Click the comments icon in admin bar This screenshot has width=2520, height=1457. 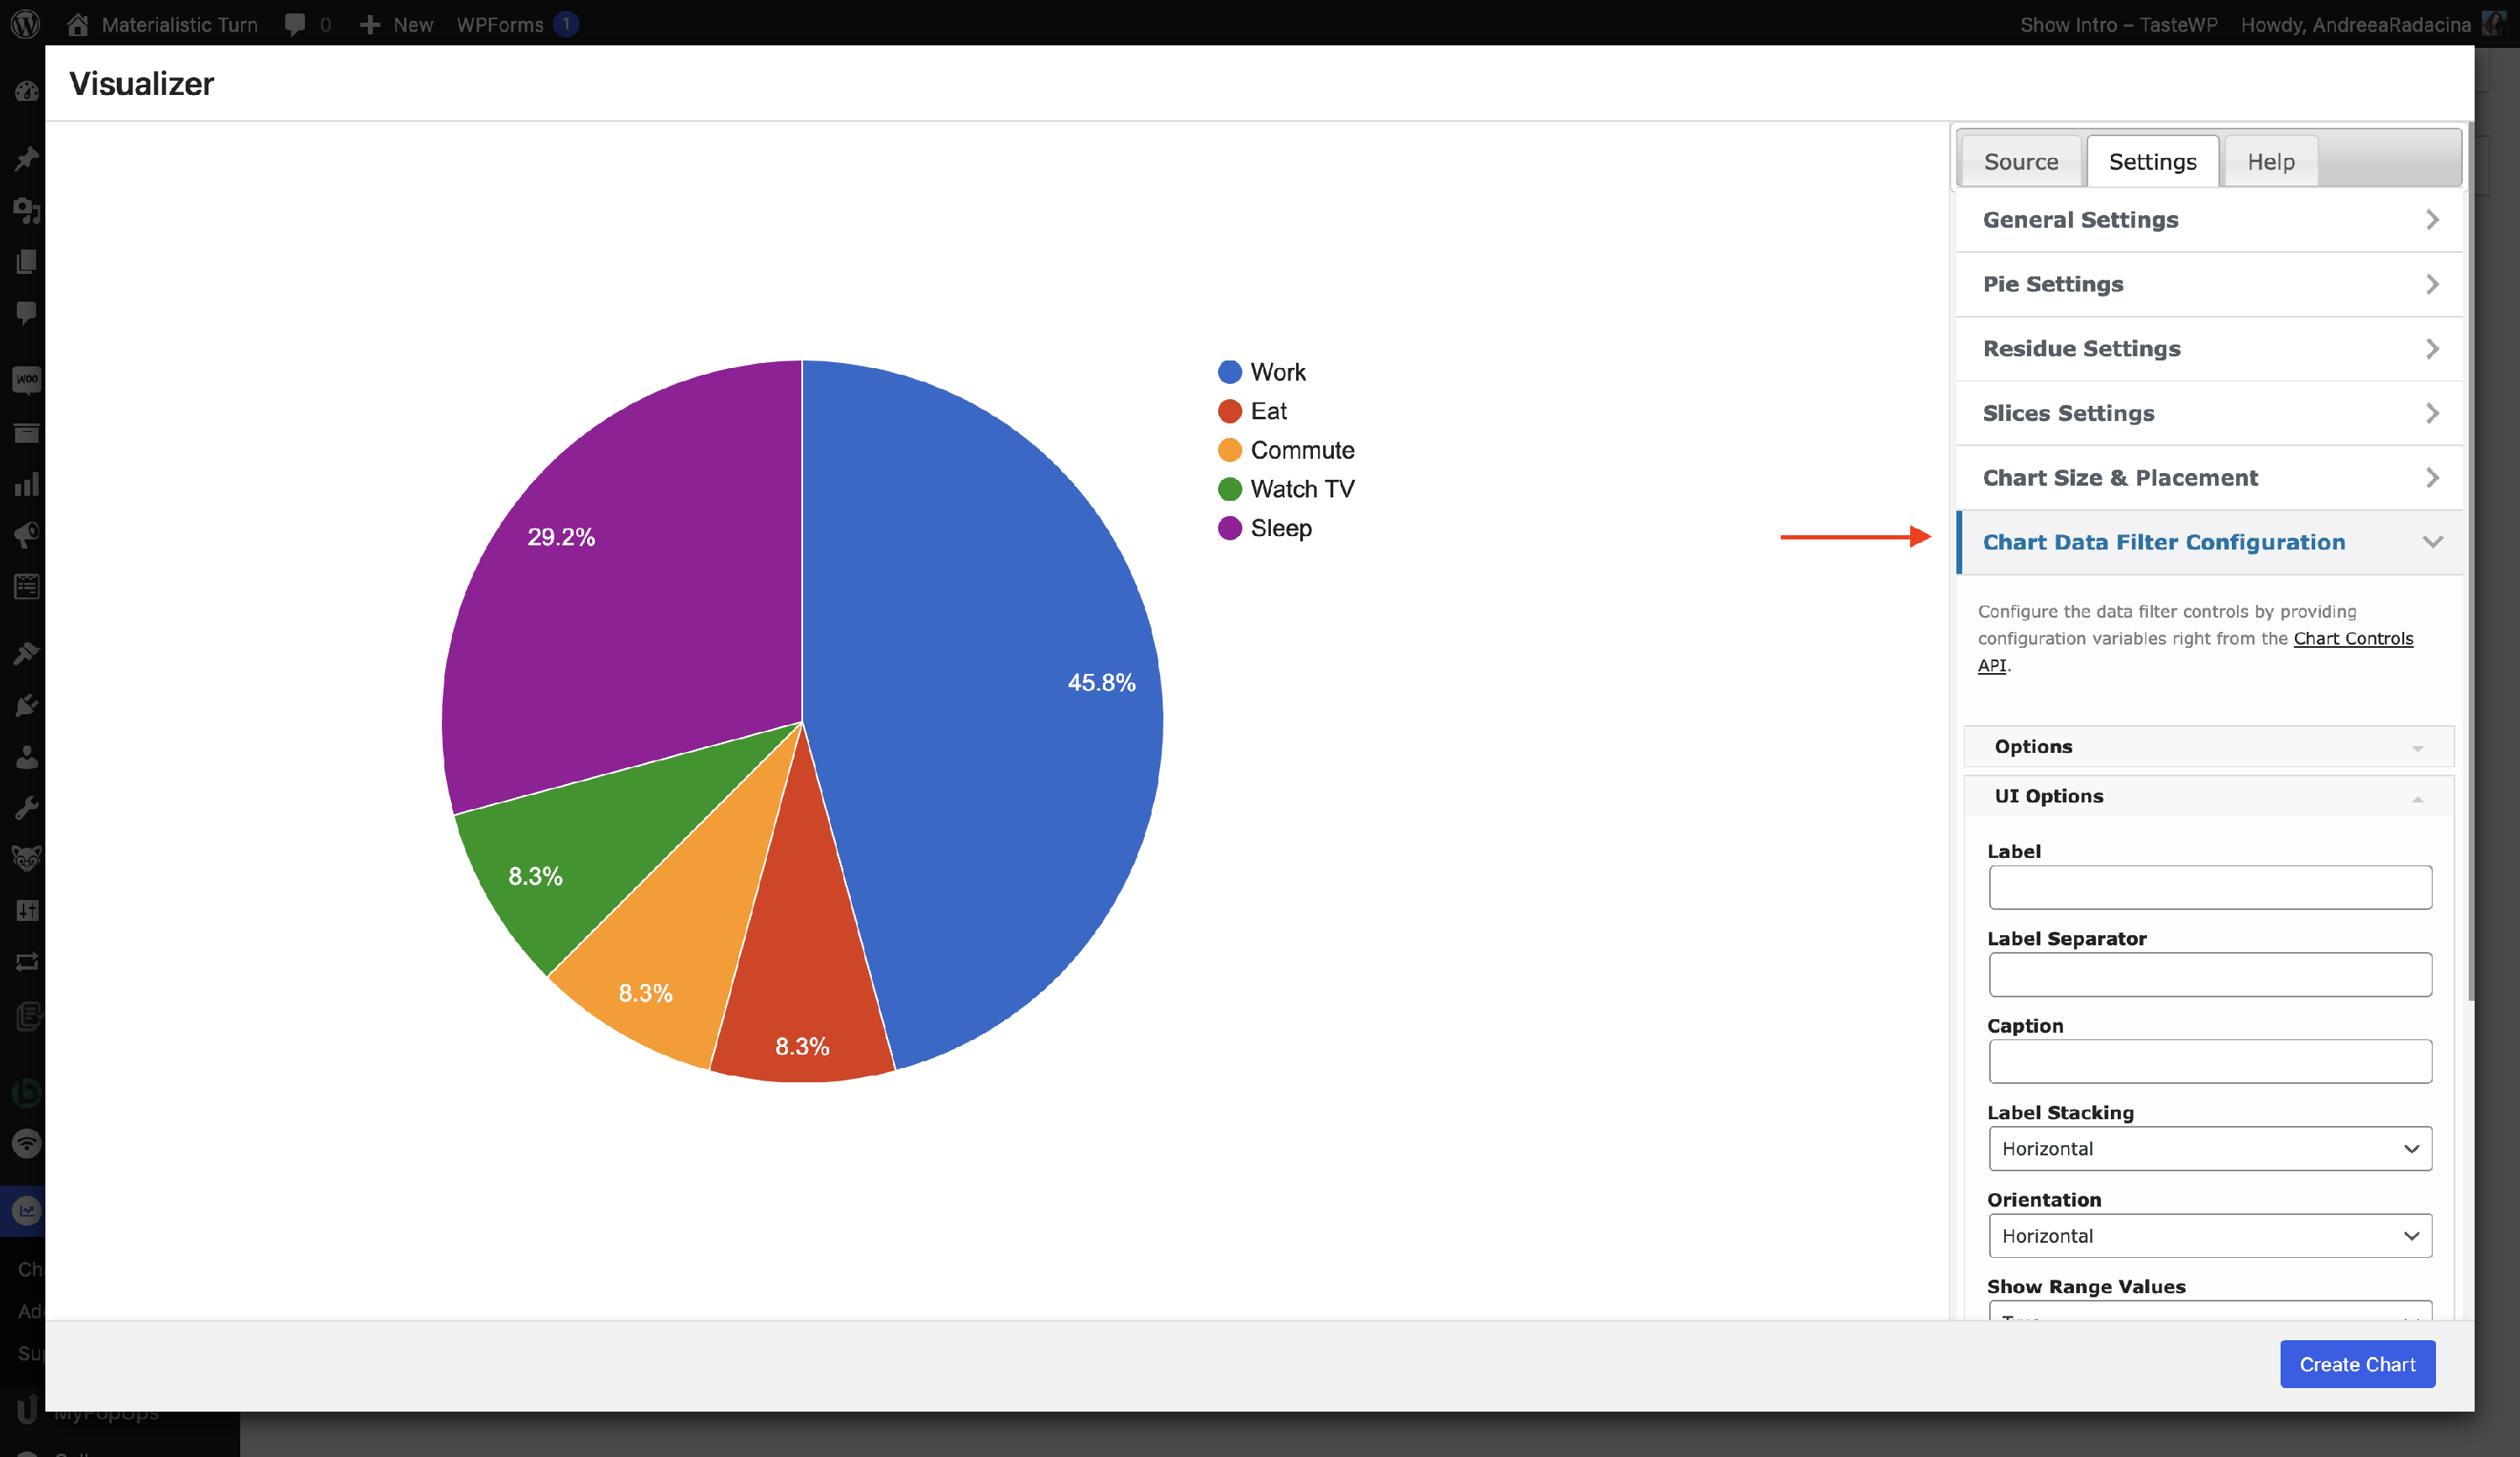tap(295, 24)
